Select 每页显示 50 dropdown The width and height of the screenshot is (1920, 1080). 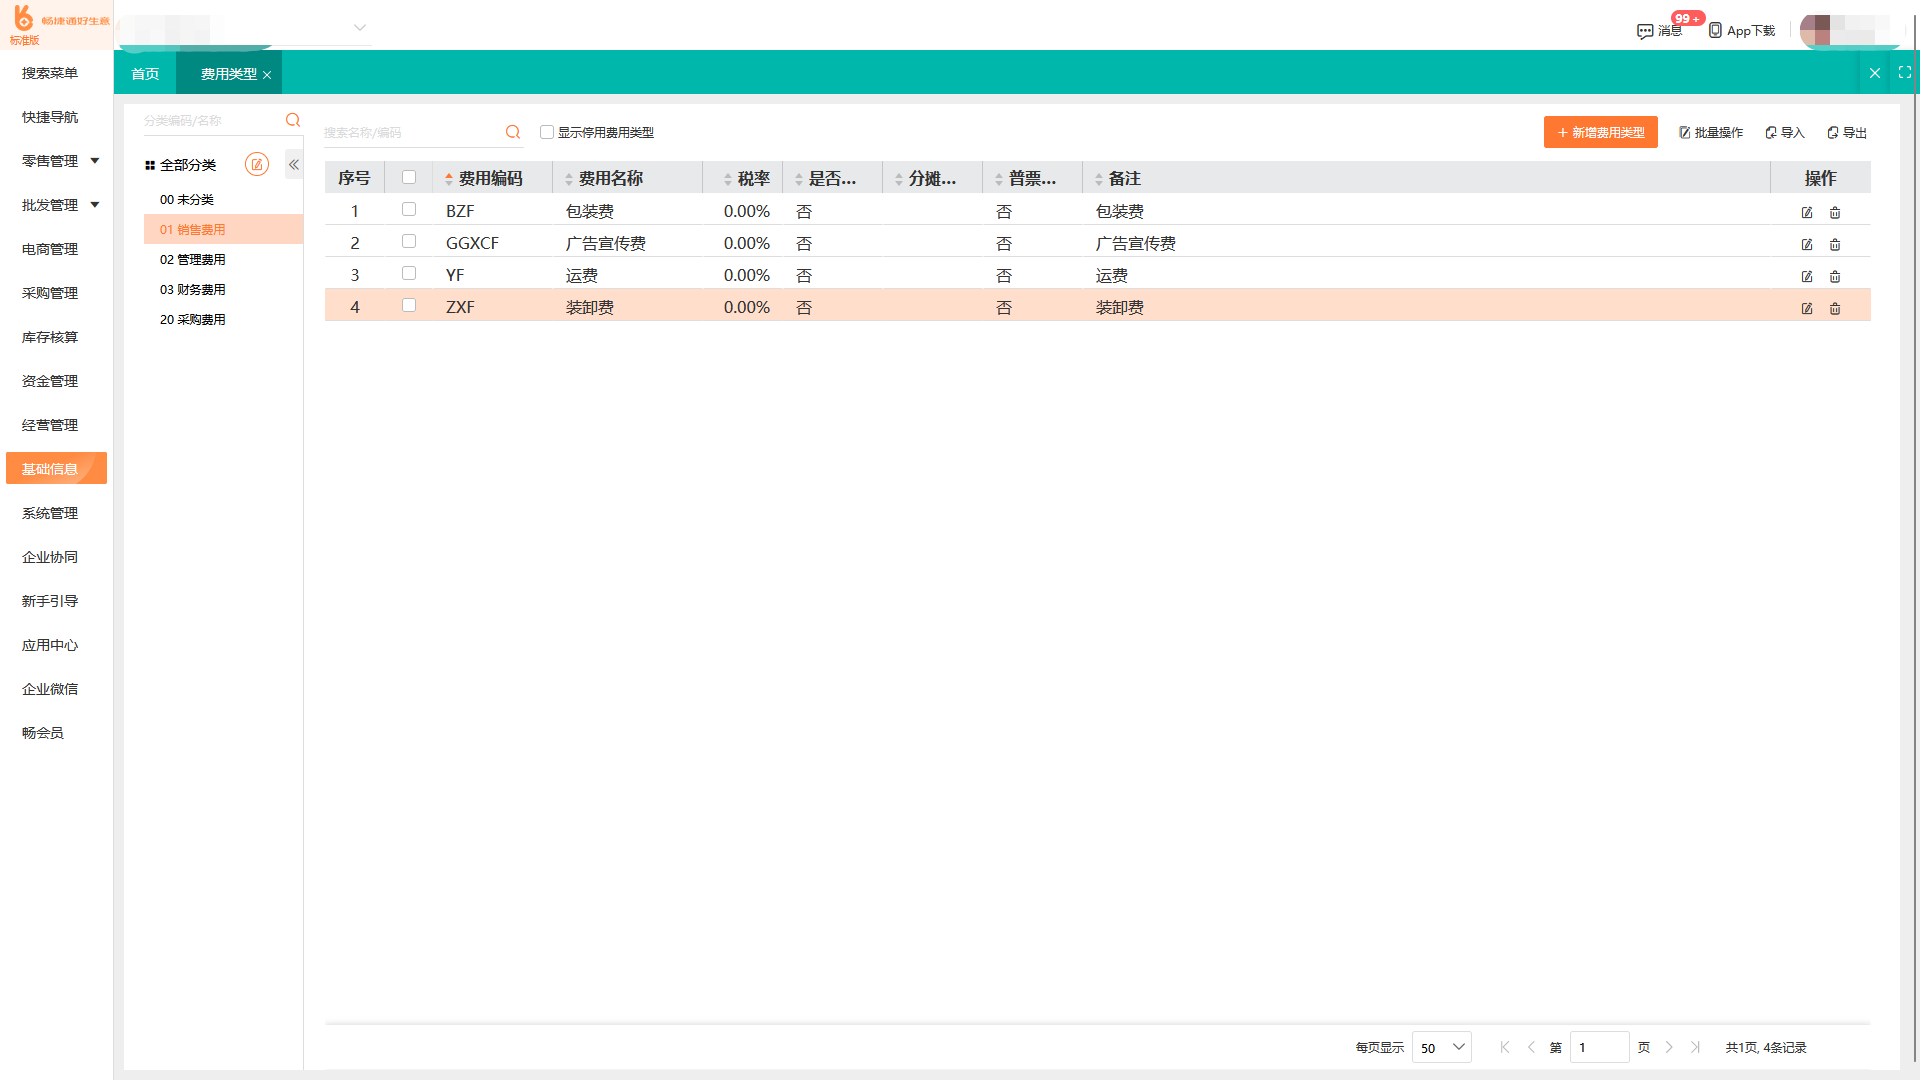[1441, 1047]
